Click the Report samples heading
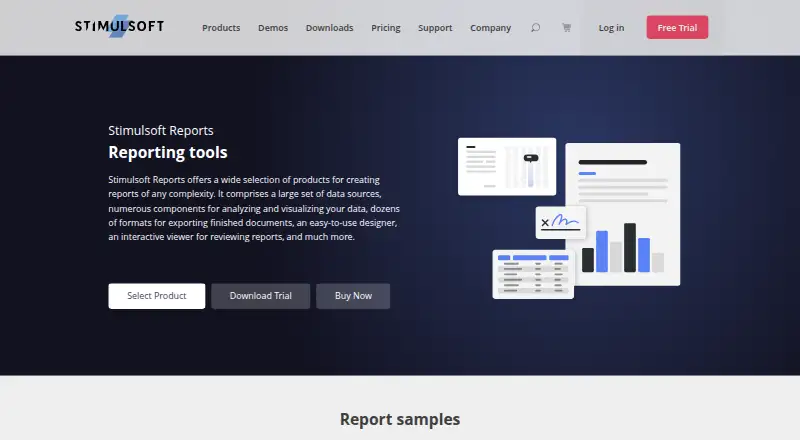The height and width of the screenshot is (440, 800). tap(400, 419)
